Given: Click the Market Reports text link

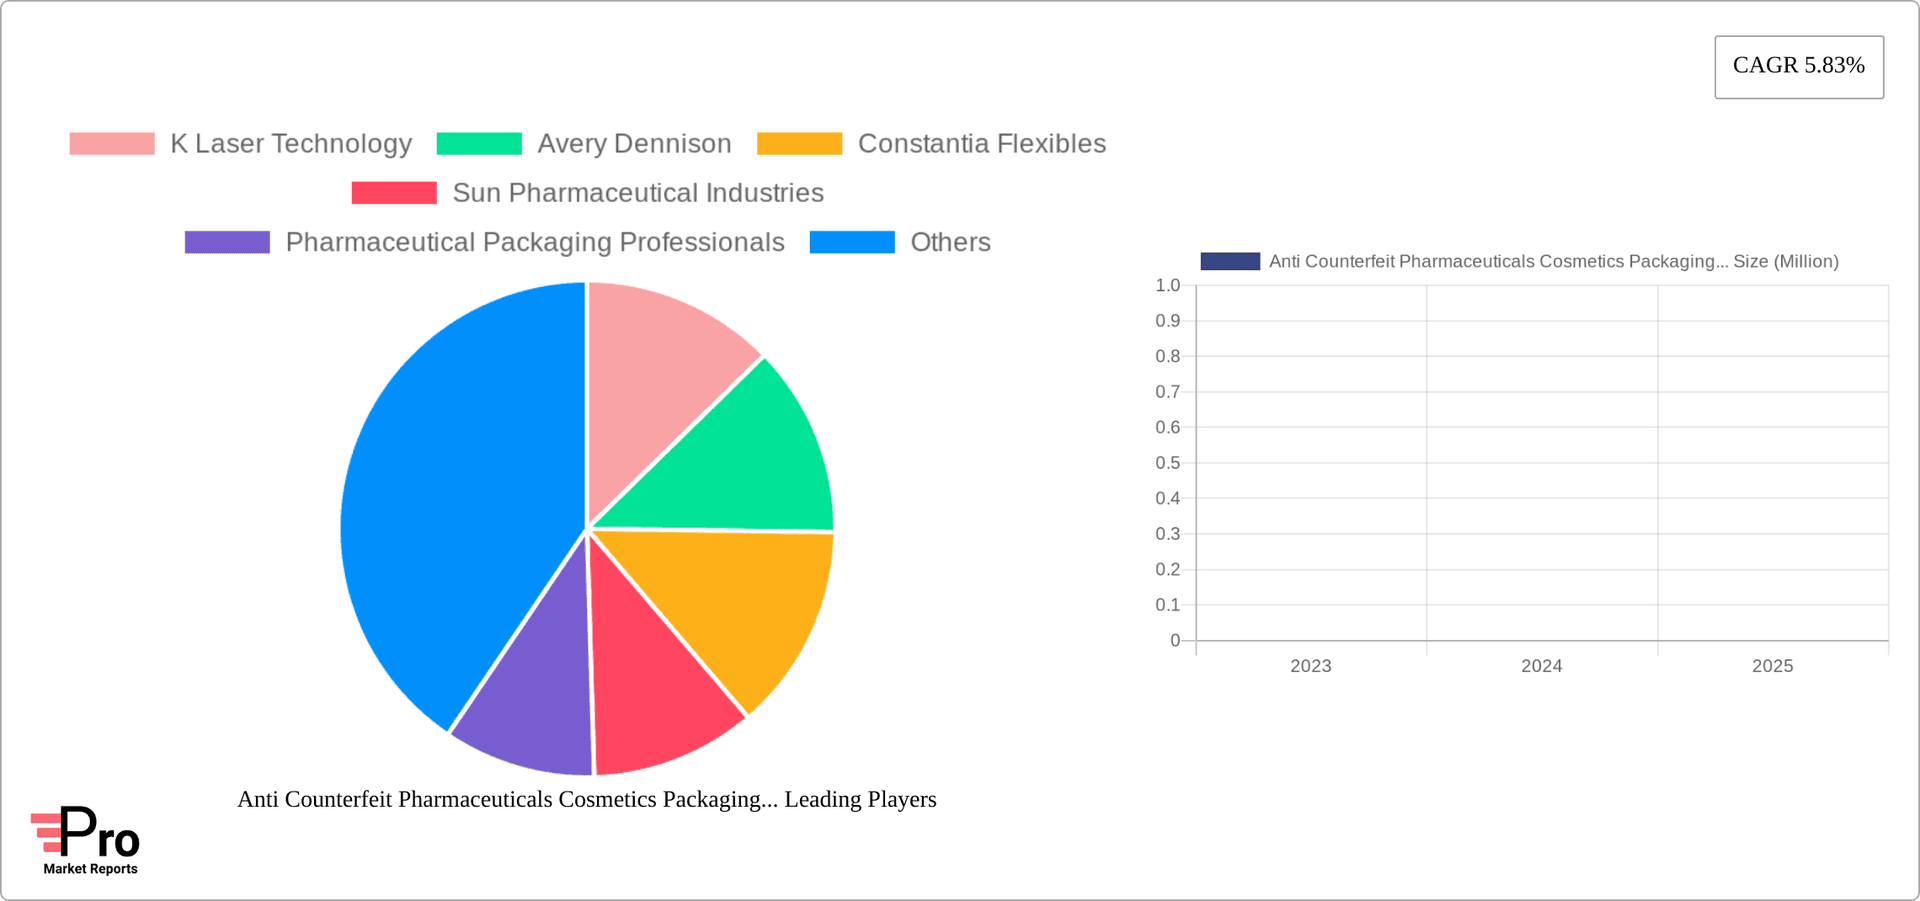Looking at the screenshot, I should (x=91, y=869).
